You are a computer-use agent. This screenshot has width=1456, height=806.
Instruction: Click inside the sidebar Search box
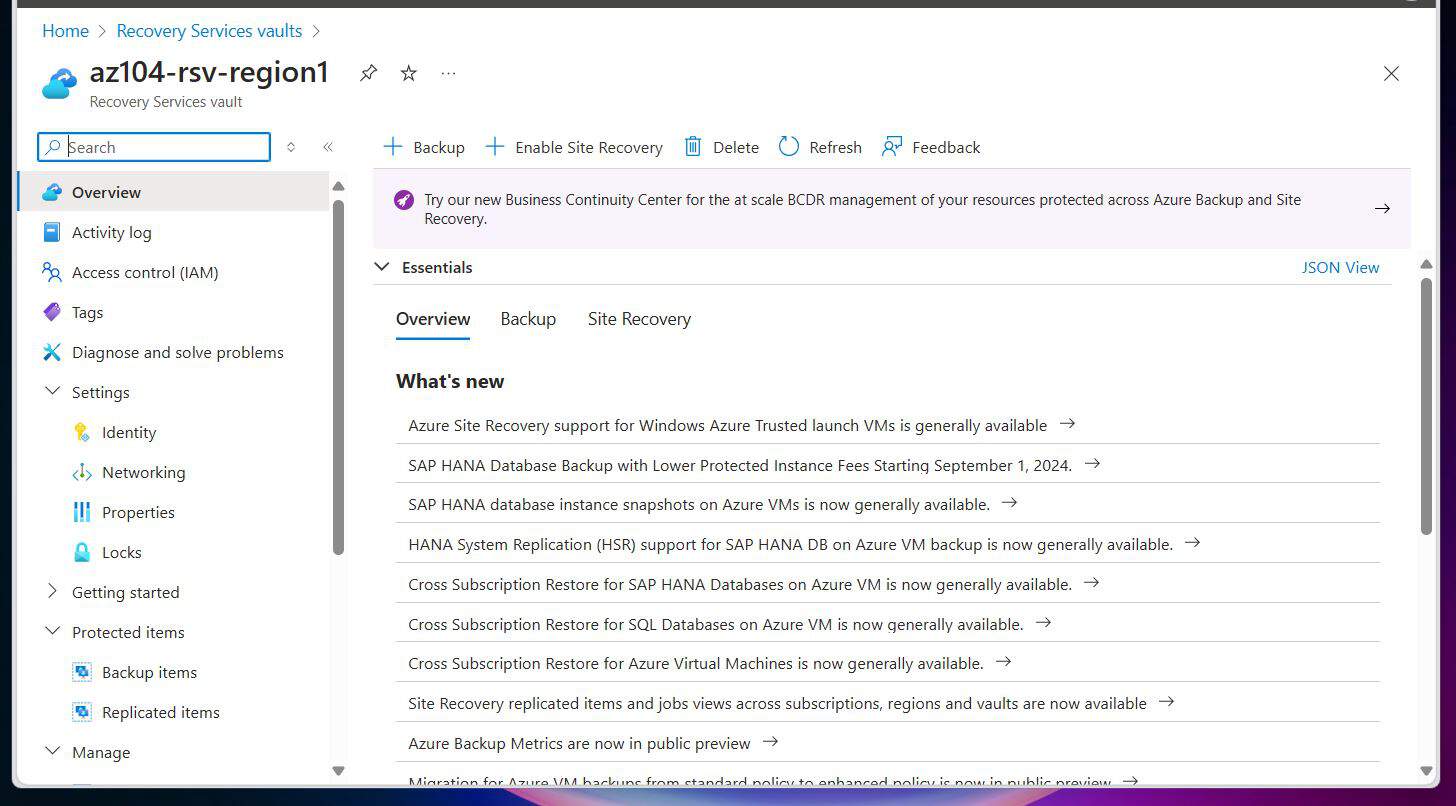tap(152, 147)
